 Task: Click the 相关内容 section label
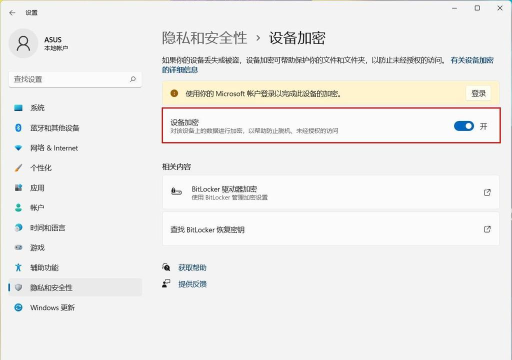[176, 166]
